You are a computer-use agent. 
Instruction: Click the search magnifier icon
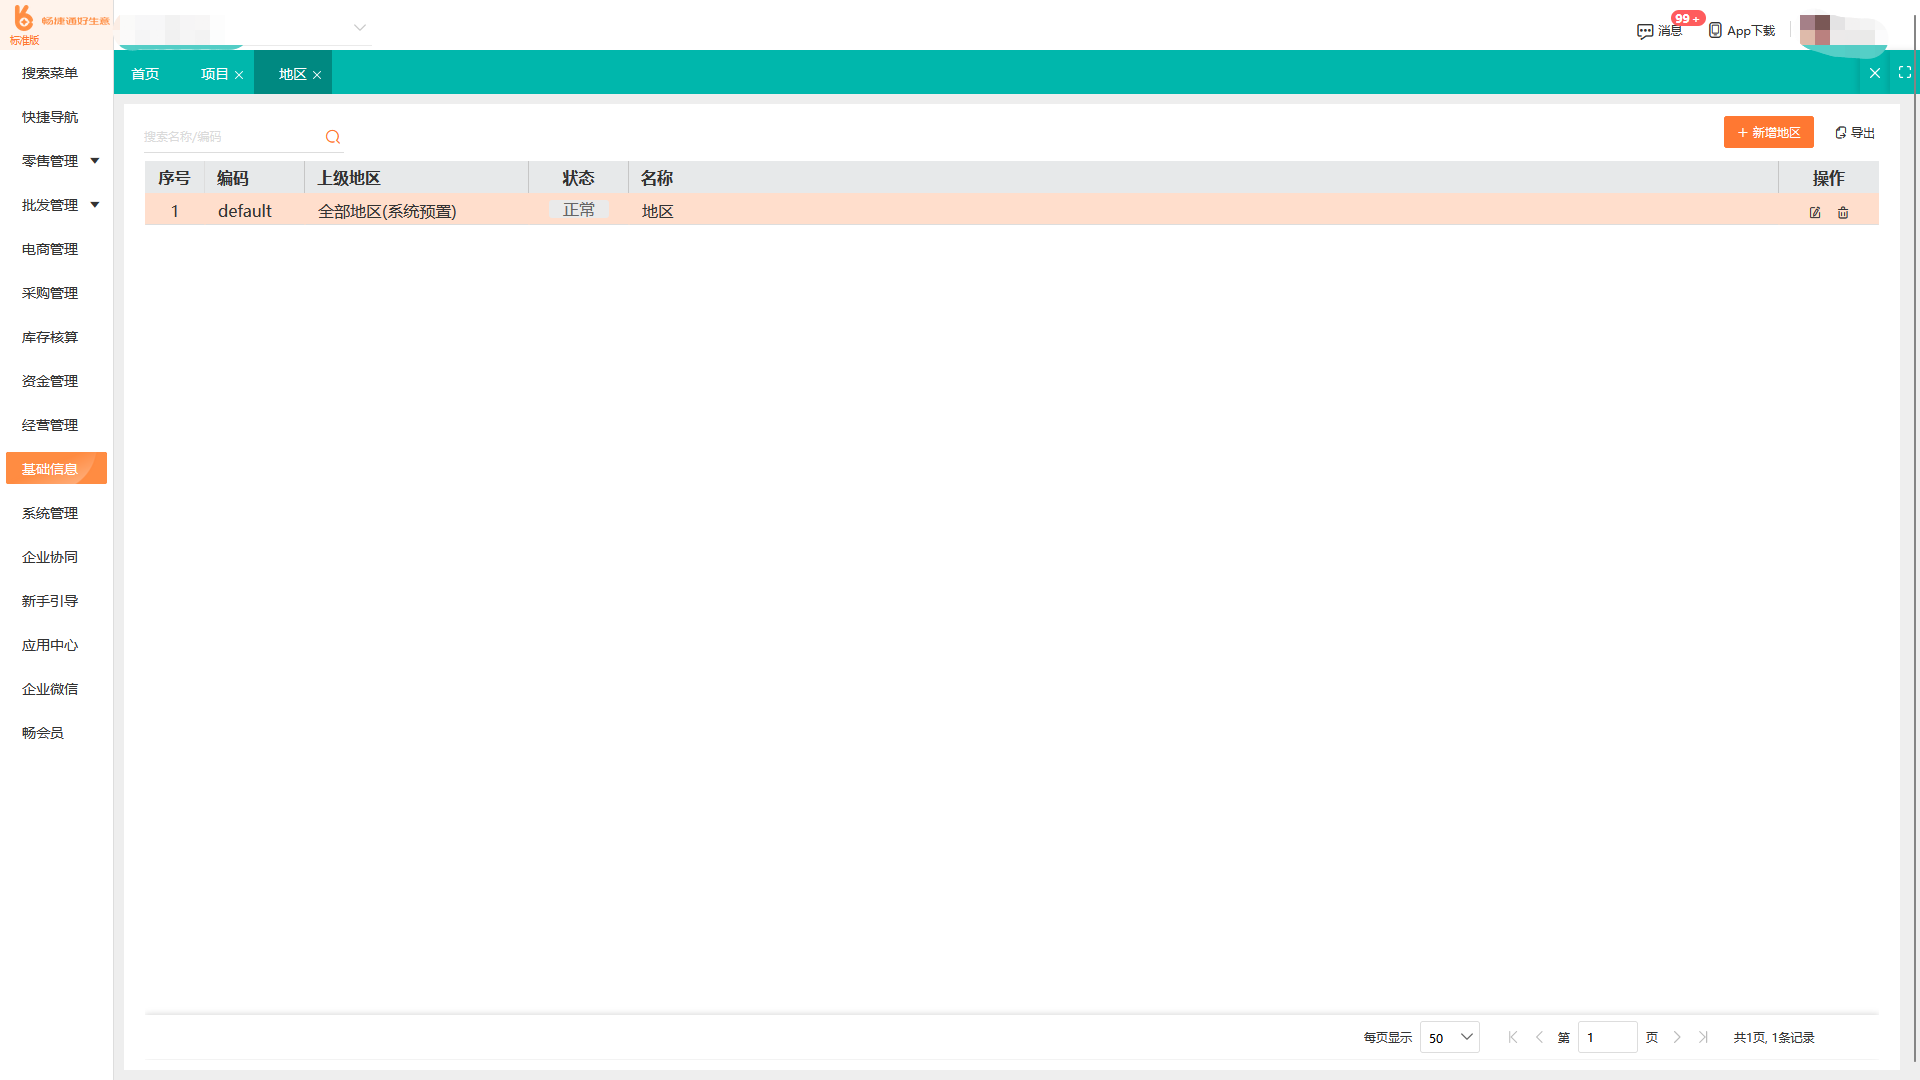pyautogui.click(x=334, y=136)
